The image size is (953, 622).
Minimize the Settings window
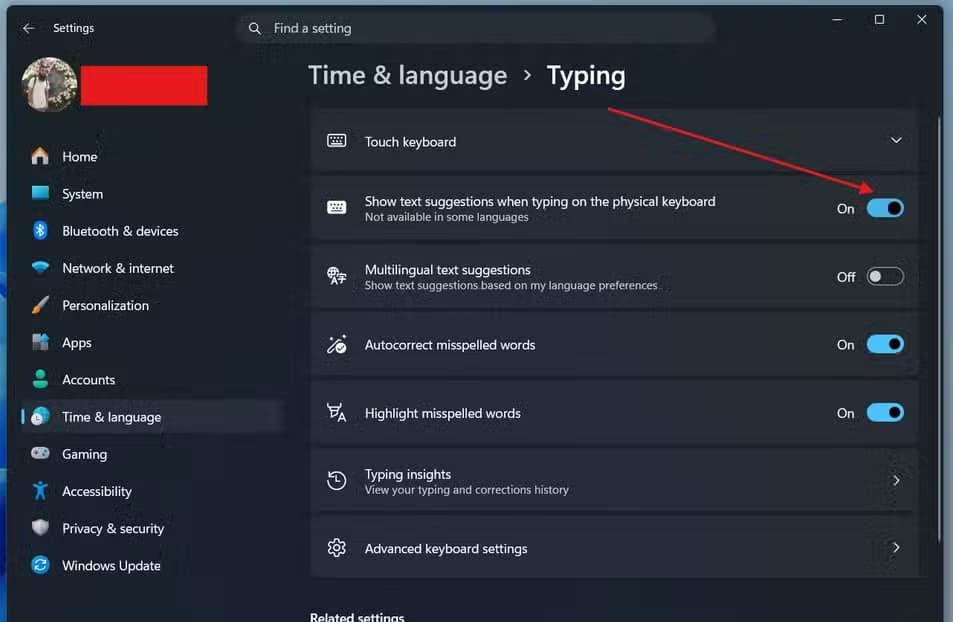837,19
